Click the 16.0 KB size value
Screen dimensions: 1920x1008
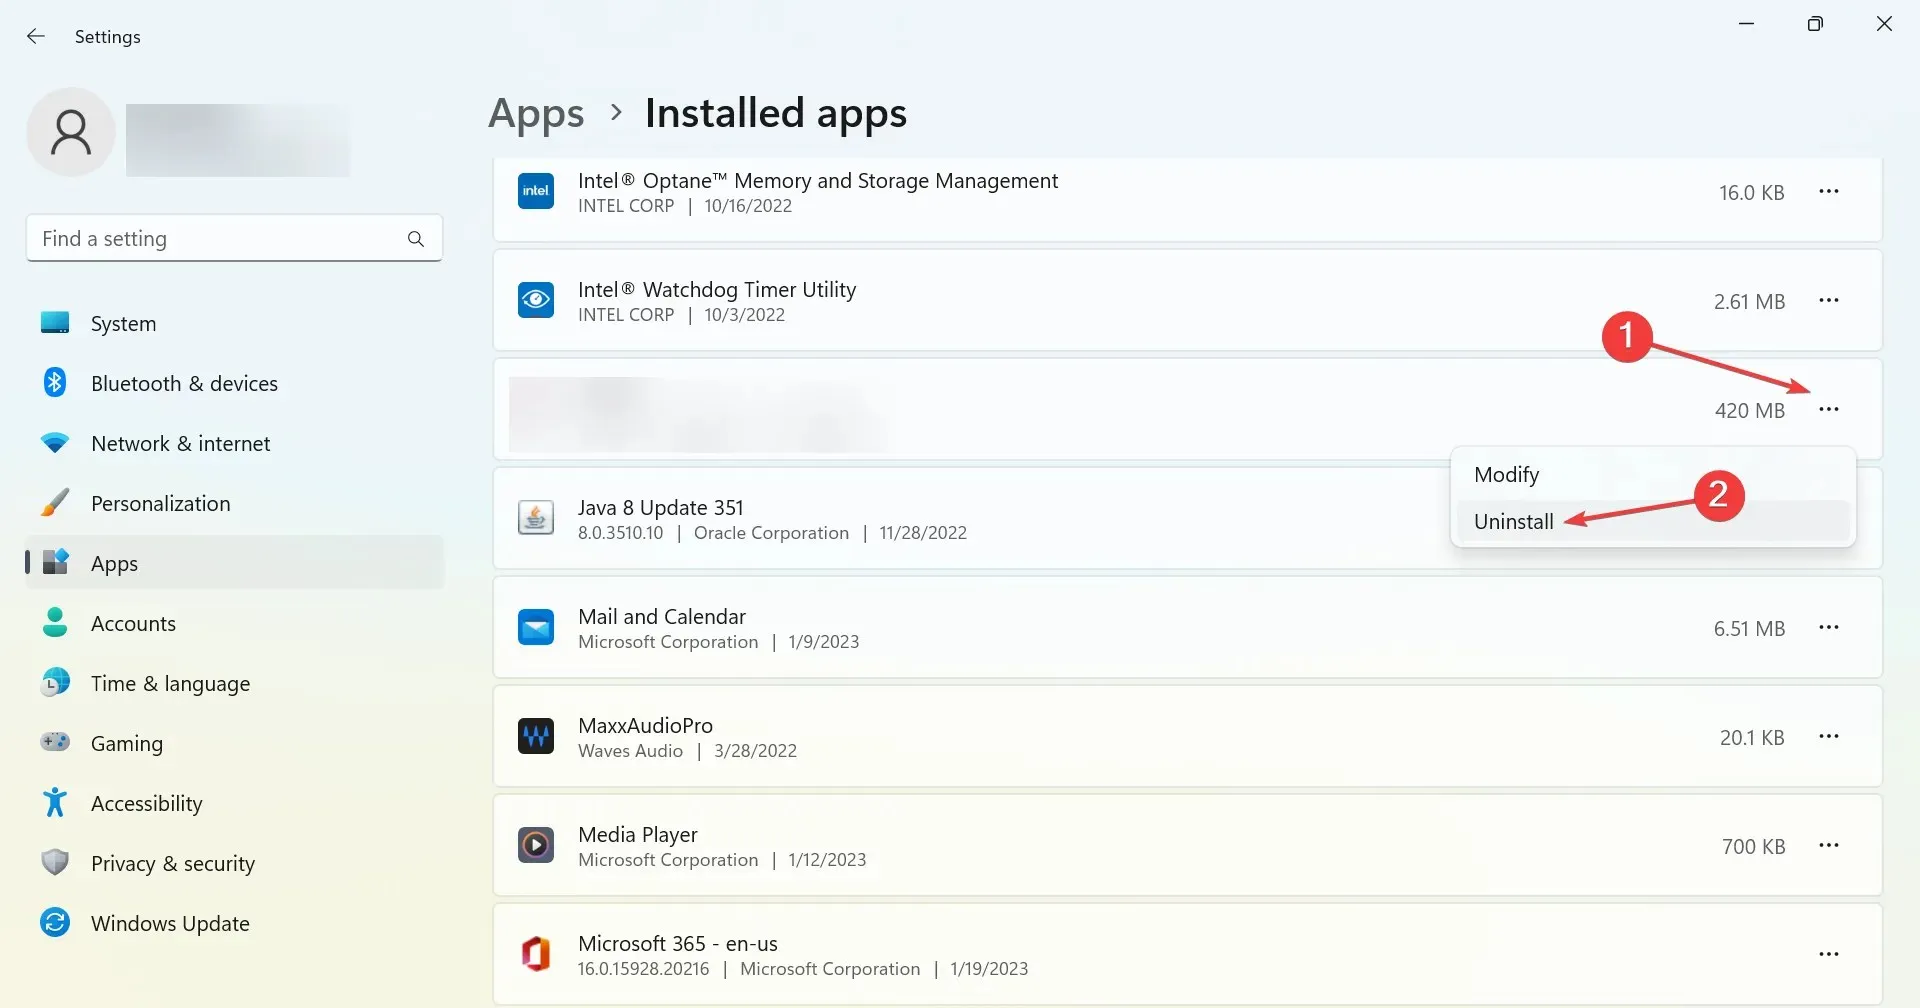click(x=1752, y=192)
